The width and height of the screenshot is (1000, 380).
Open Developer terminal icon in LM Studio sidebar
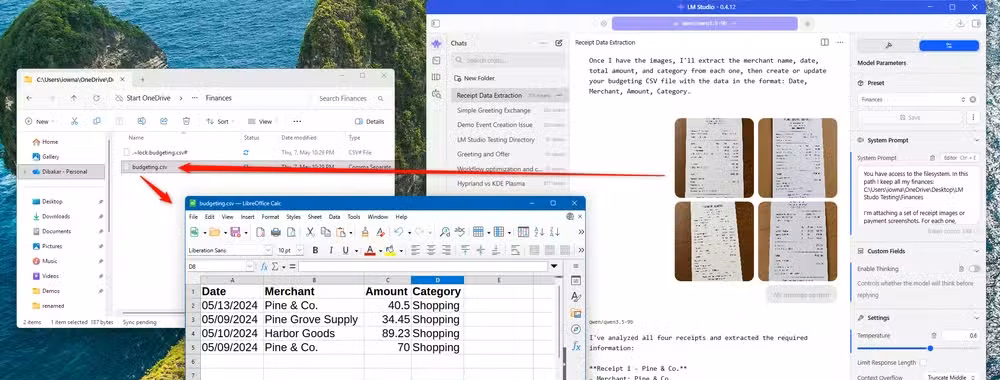(436, 61)
